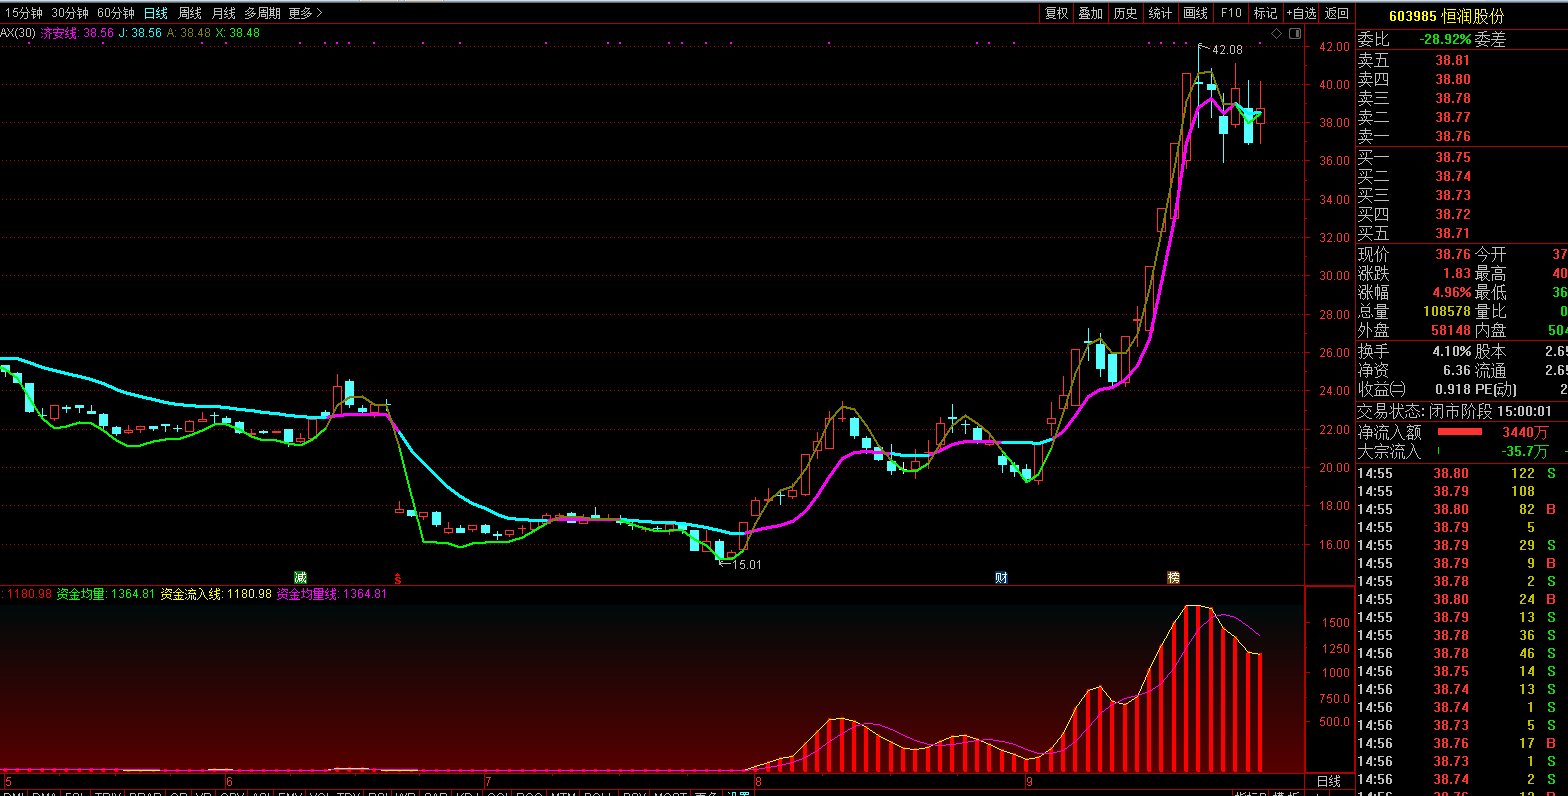
Task: Open the 多周期 multi-period view
Action: (x=262, y=13)
